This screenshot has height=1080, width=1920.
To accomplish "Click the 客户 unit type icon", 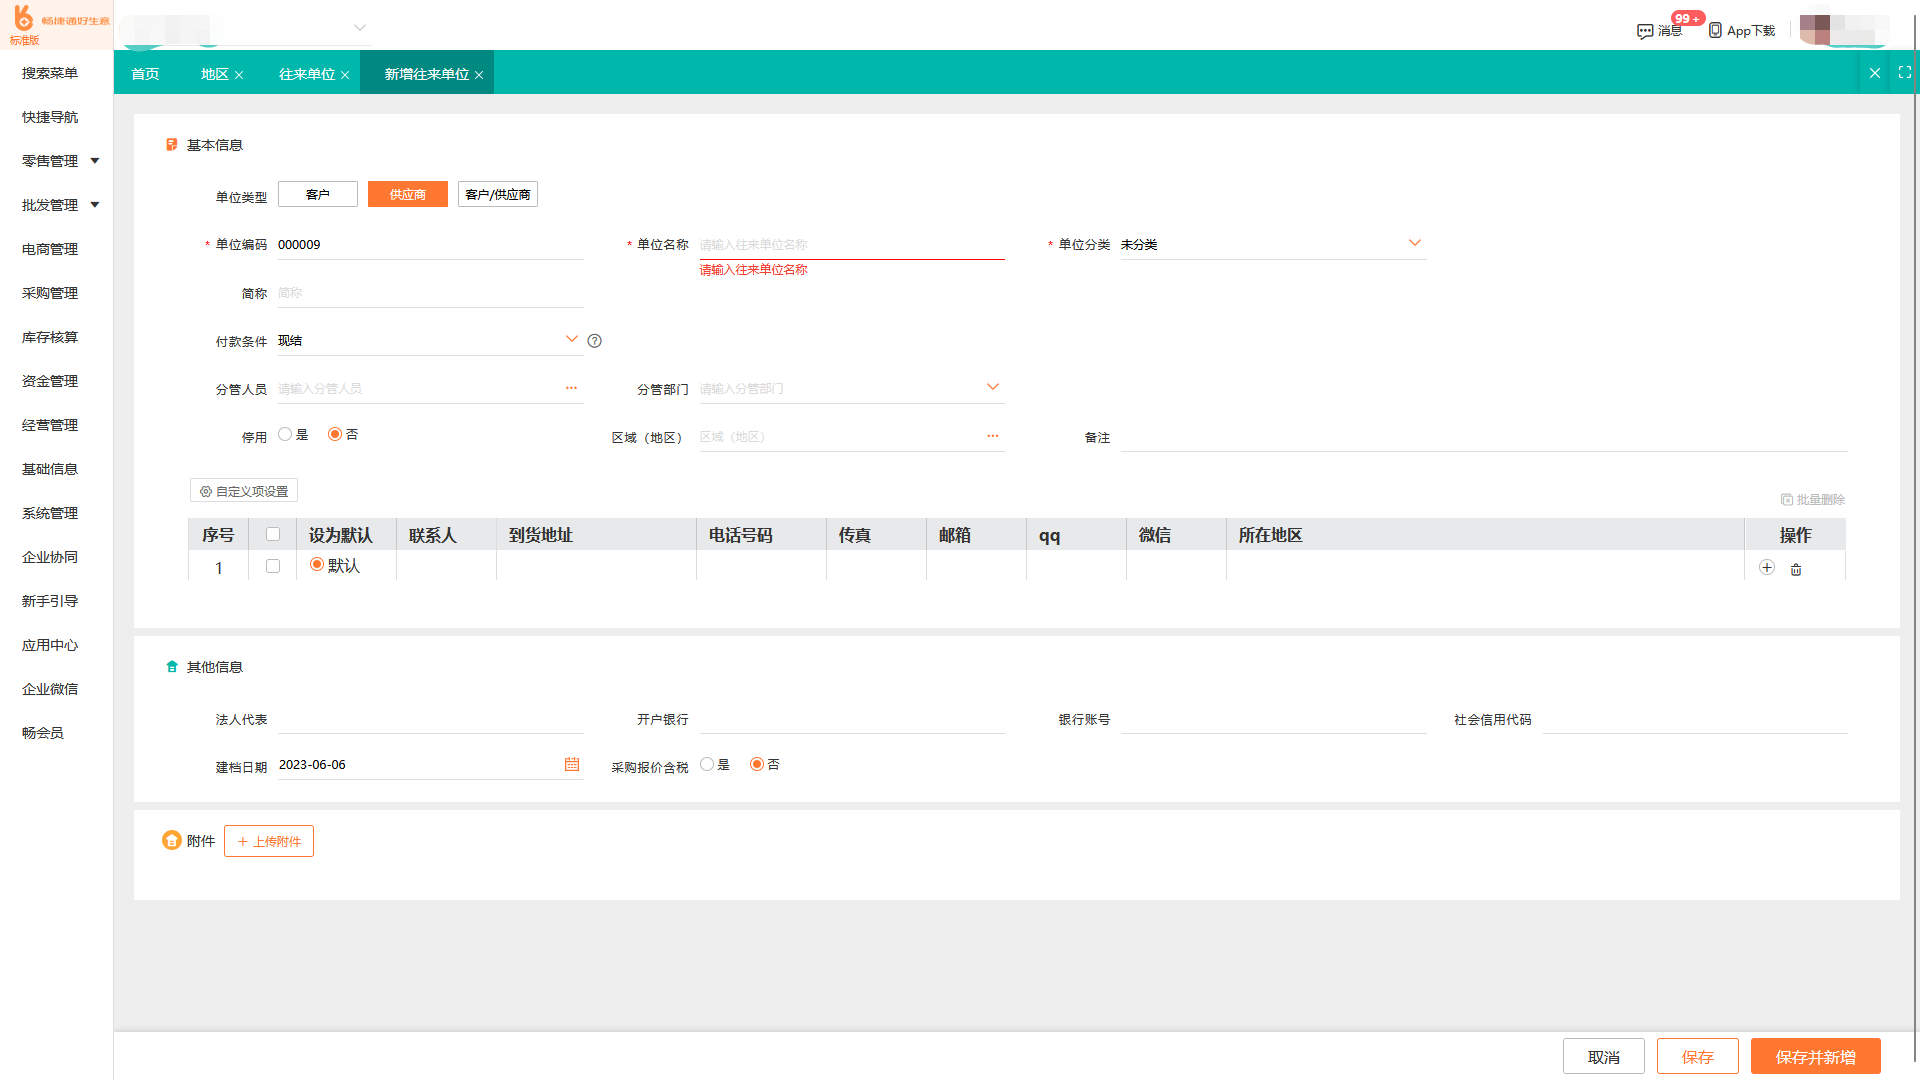I will (x=318, y=195).
